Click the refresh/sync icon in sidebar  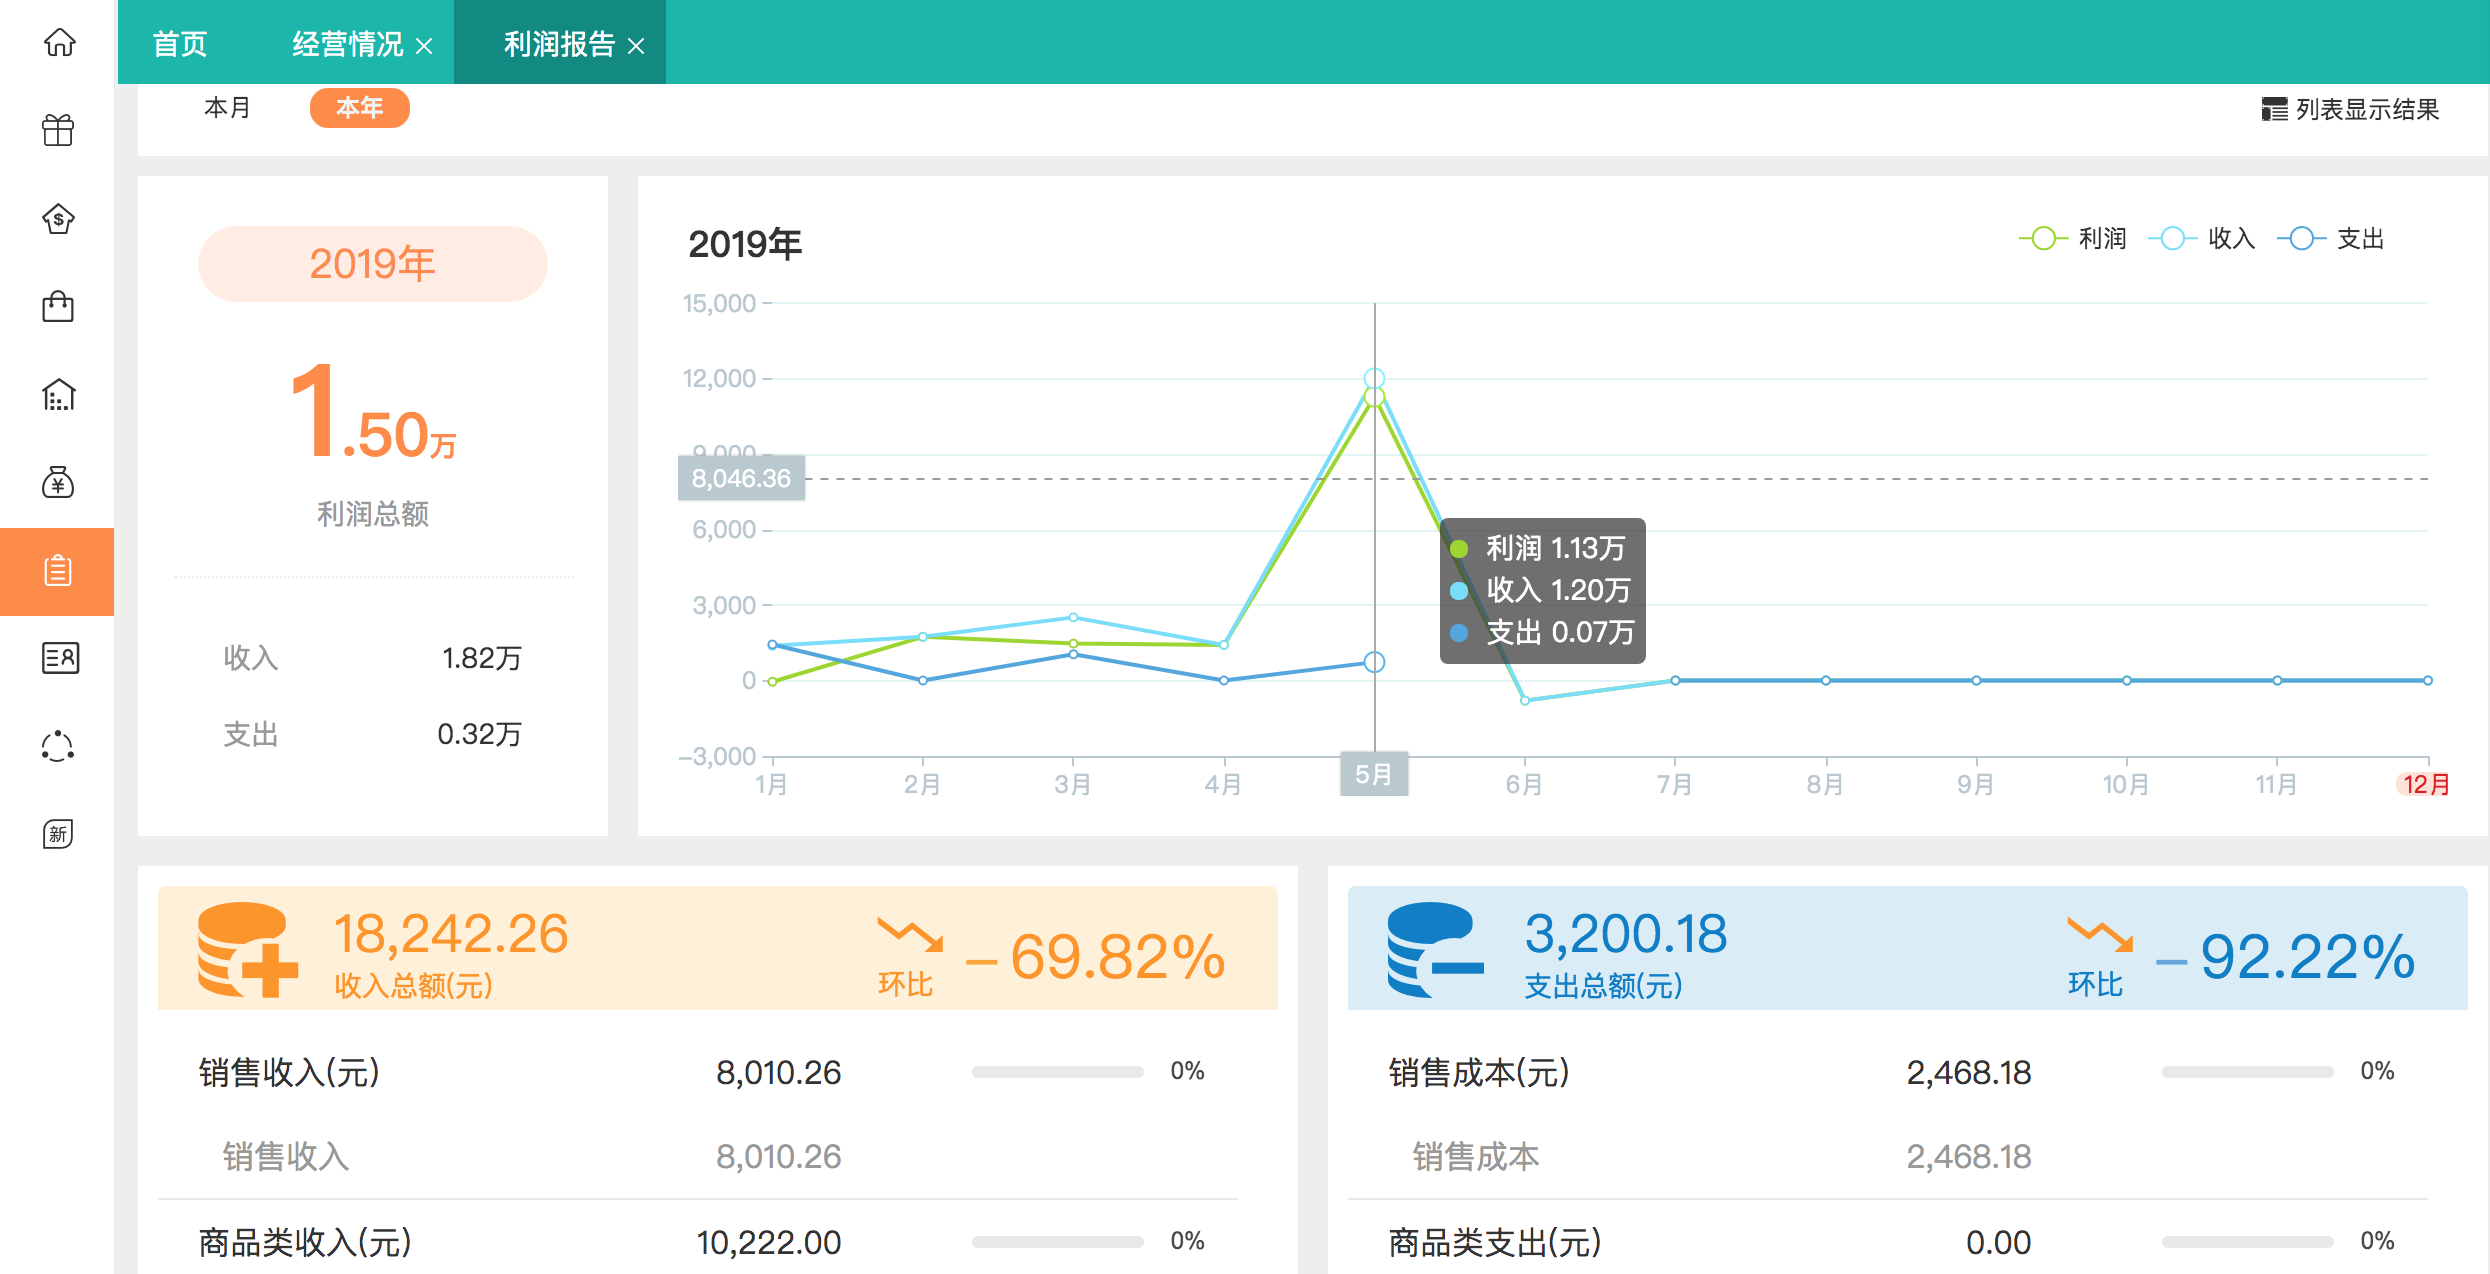(57, 749)
